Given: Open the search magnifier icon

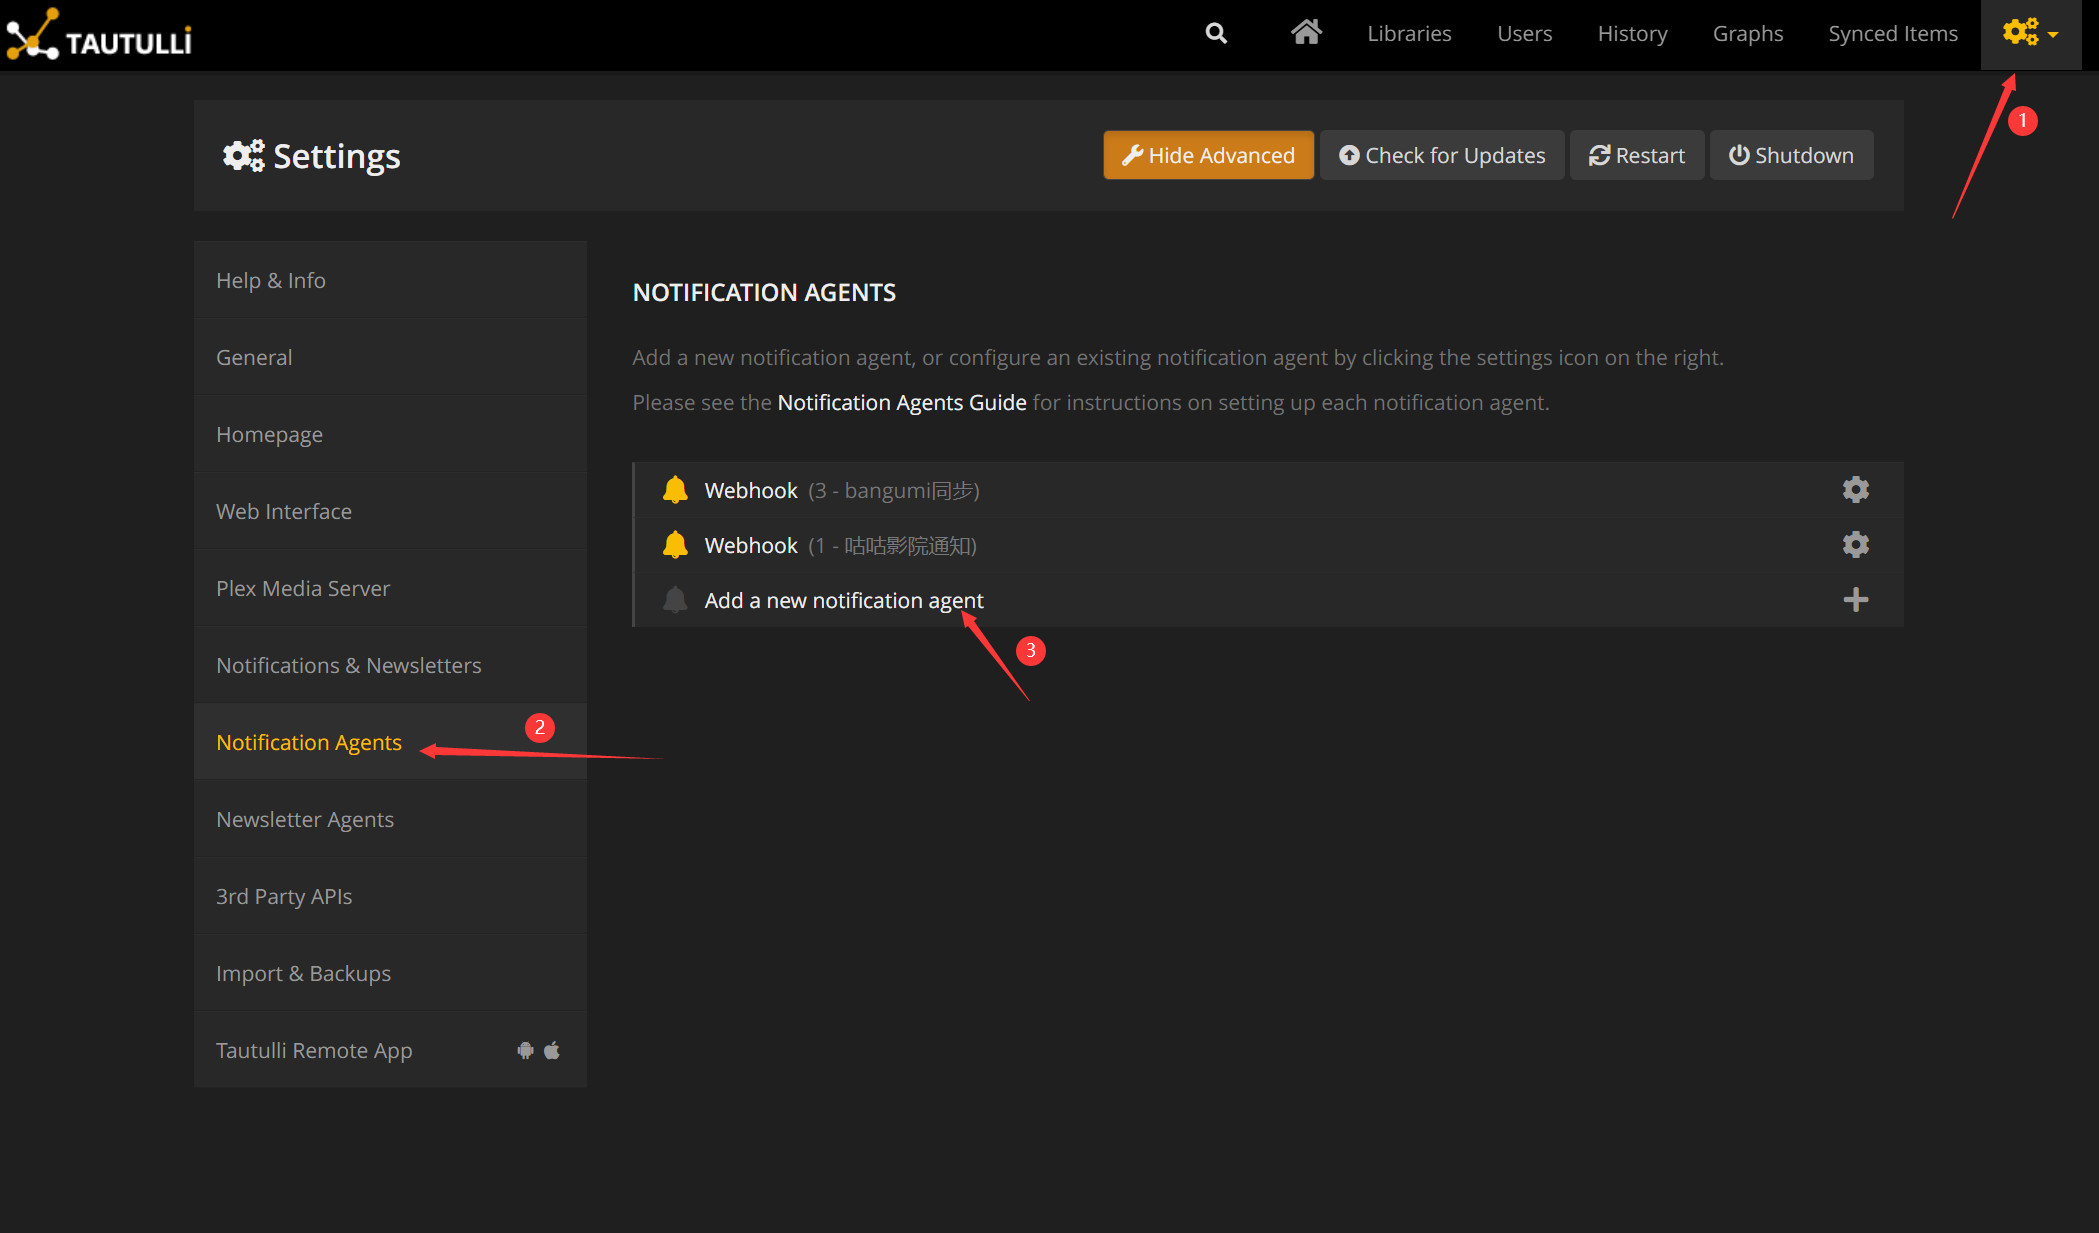Looking at the screenshot, I should (1215, 33).
